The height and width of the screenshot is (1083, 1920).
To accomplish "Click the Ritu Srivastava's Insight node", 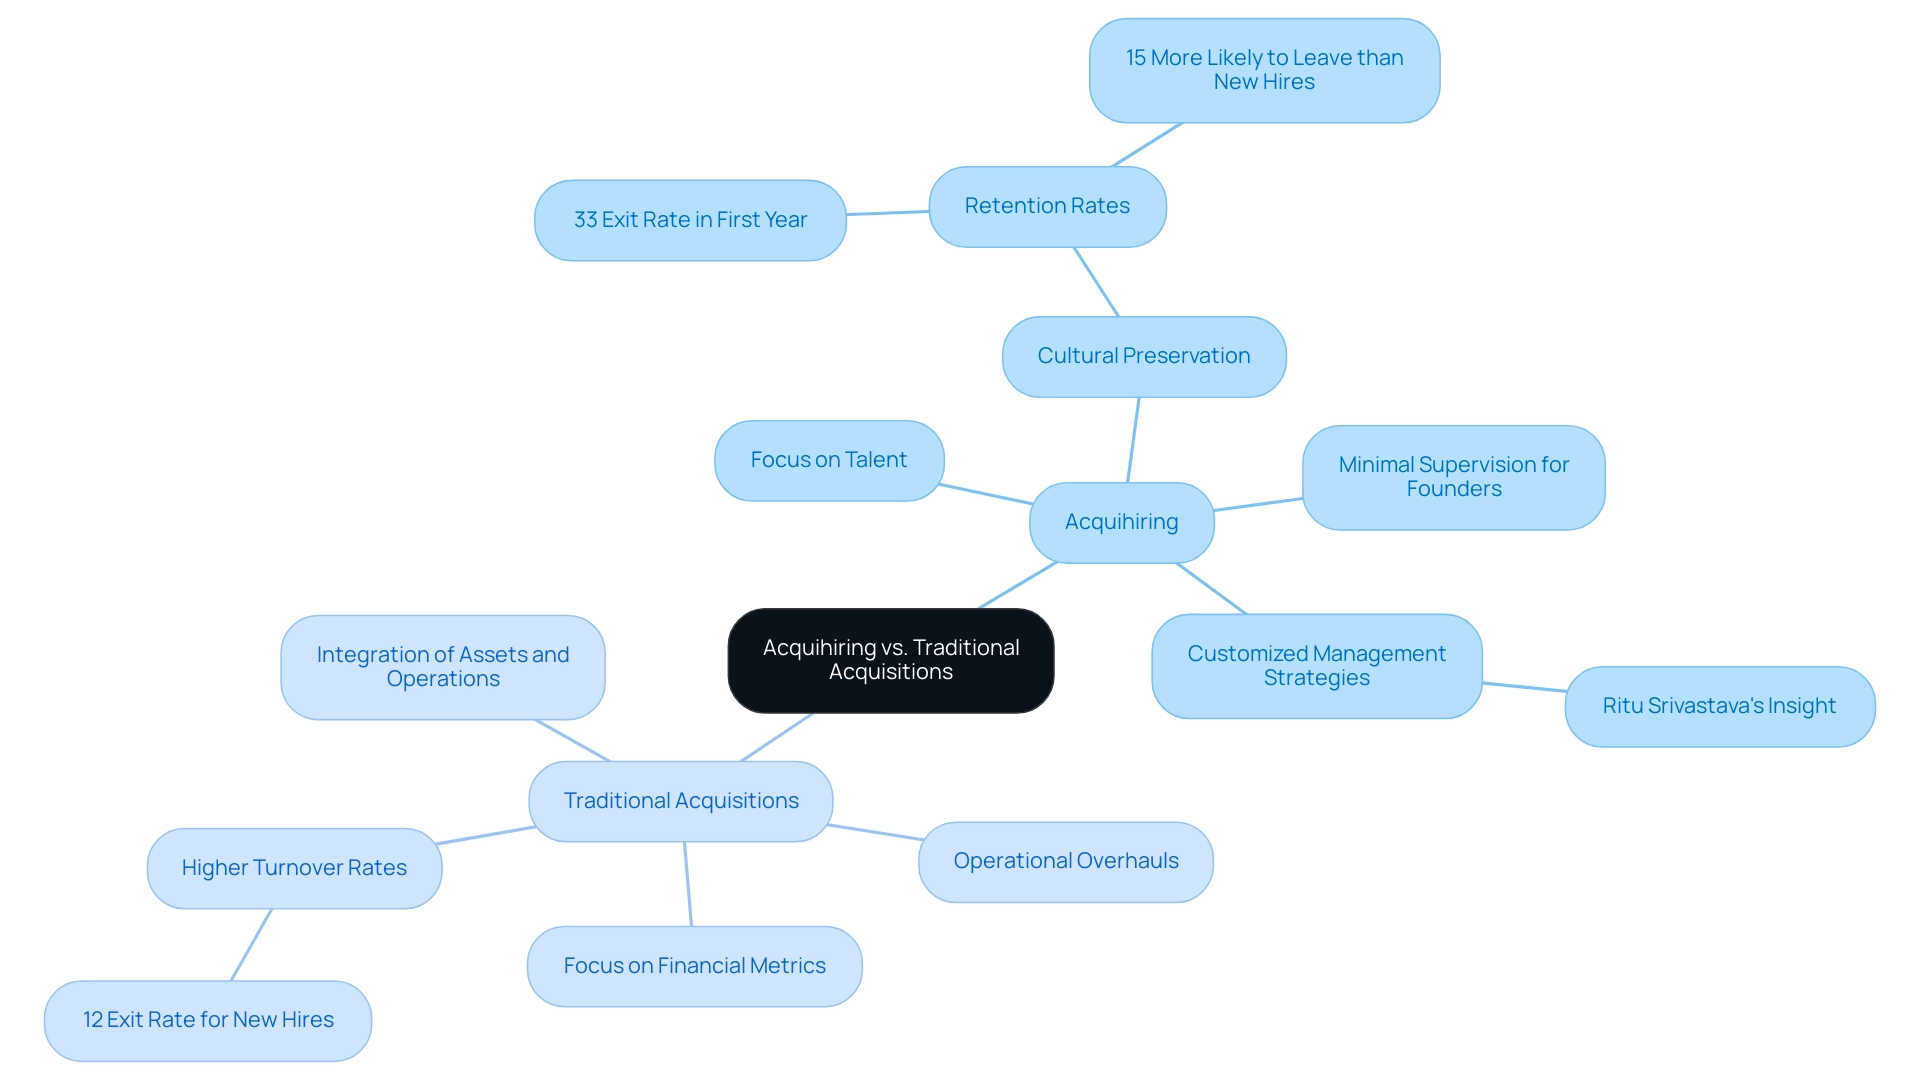I will (1718, 704).
